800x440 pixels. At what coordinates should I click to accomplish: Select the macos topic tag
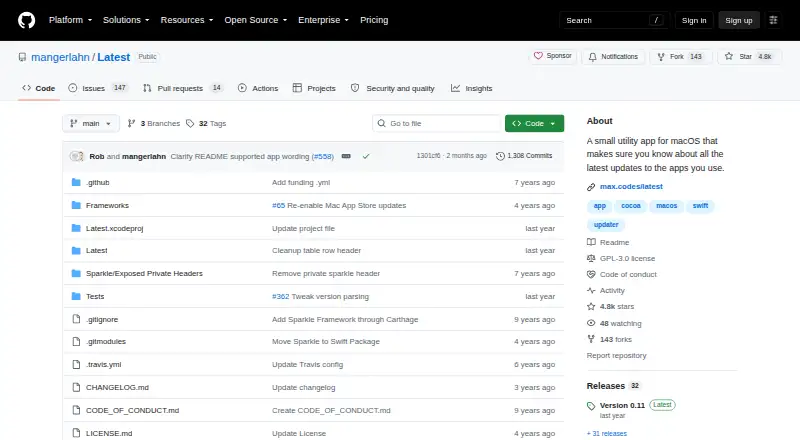pos(666,206)
